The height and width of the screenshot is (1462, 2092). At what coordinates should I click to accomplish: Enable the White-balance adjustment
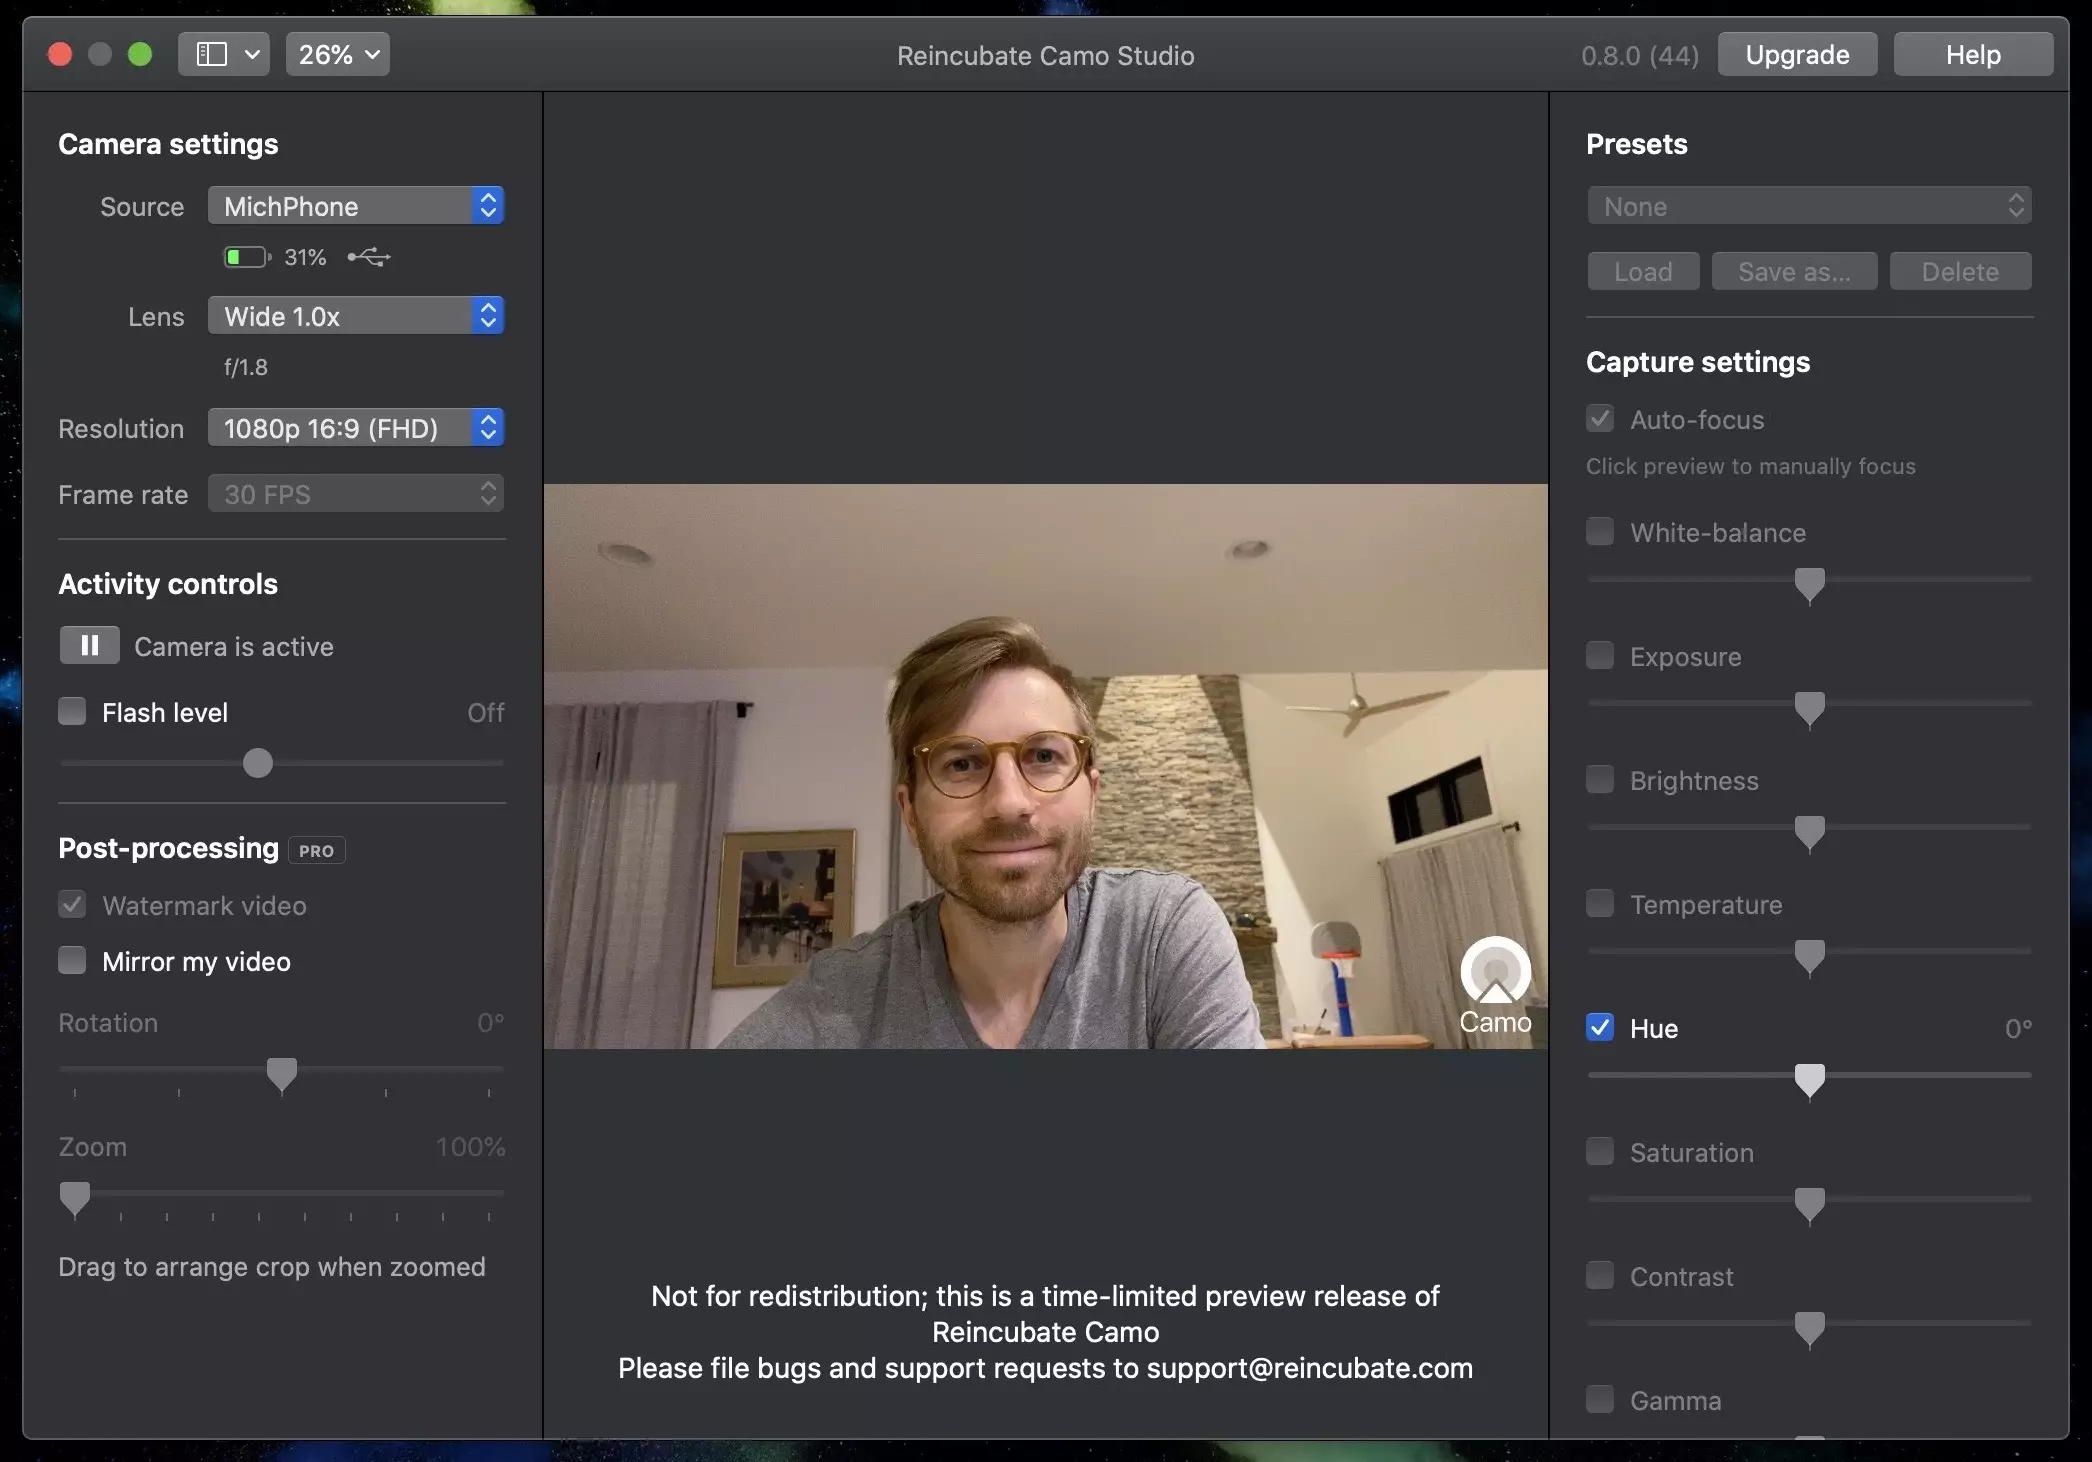1599,531
